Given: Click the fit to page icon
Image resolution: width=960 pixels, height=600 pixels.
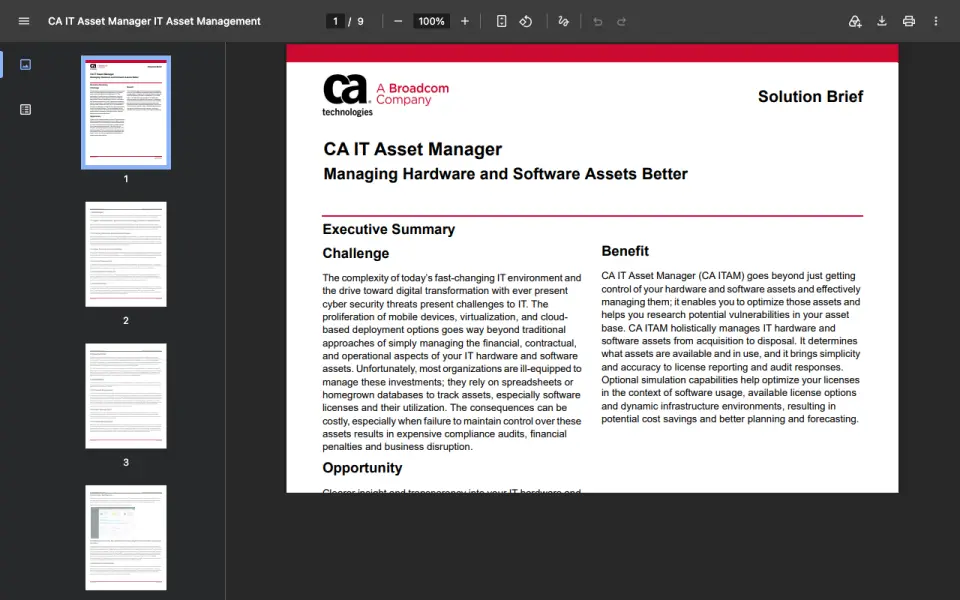Looking at the screenshot, I should tap(501, 21).
